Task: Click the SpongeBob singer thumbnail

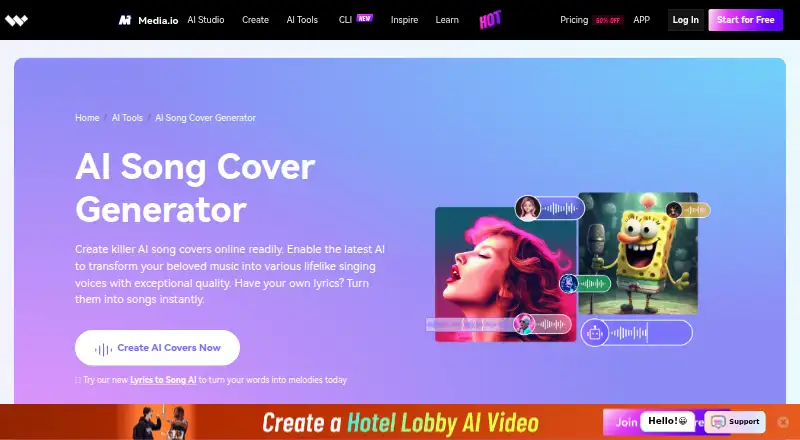Action: pos(638,253)
